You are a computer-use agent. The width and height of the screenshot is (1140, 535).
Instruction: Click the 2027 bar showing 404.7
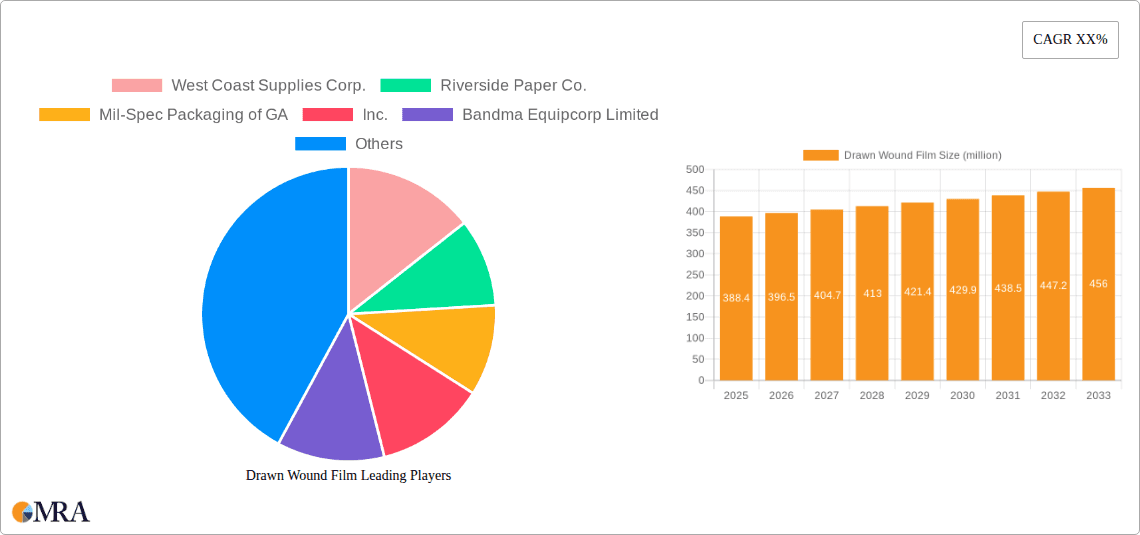click(827, 294)
